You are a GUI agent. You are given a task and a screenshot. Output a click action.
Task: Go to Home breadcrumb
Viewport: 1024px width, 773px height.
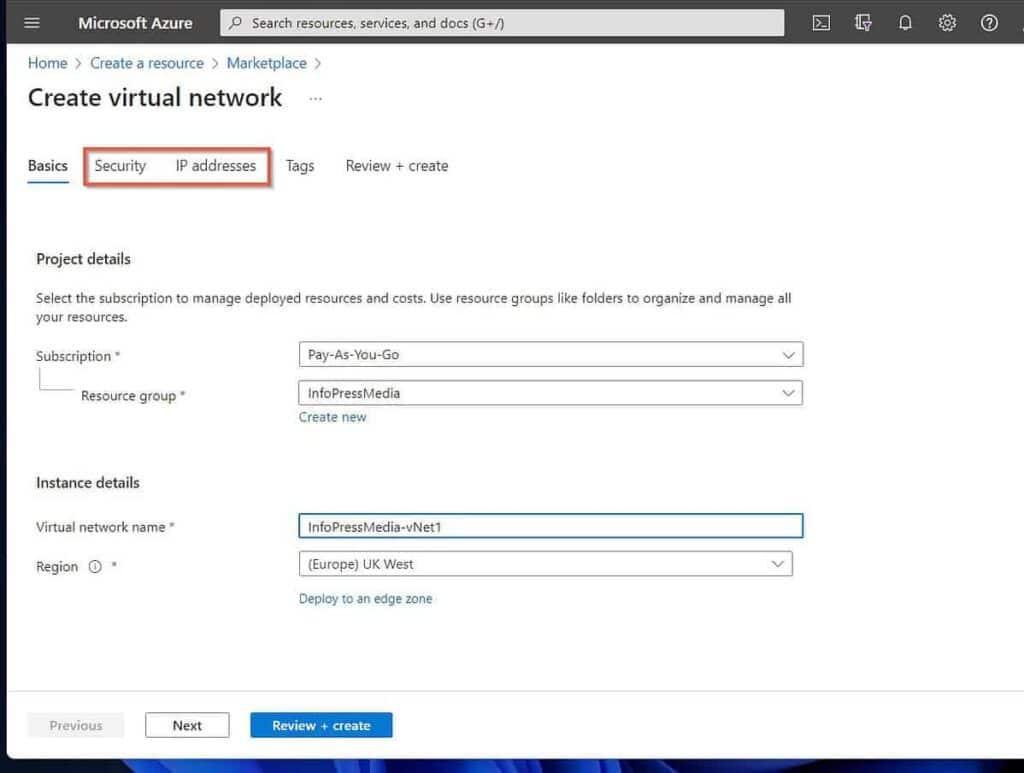tap(48, 63)
